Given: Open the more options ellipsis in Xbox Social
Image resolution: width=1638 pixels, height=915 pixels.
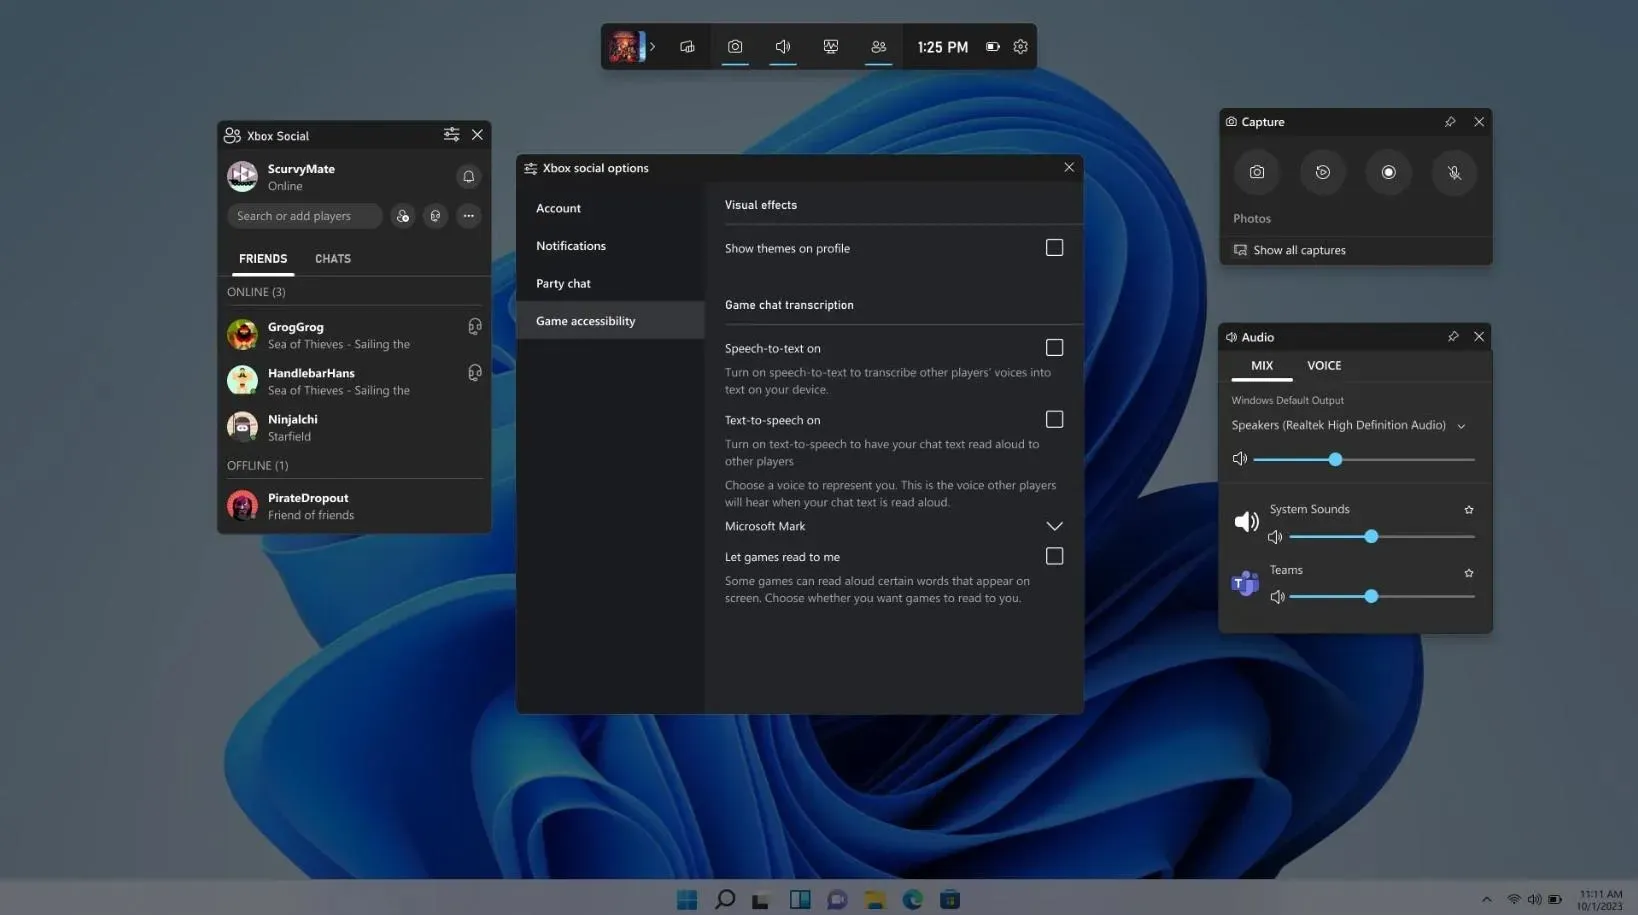Looking at the screenshot, I should [468, 216].
